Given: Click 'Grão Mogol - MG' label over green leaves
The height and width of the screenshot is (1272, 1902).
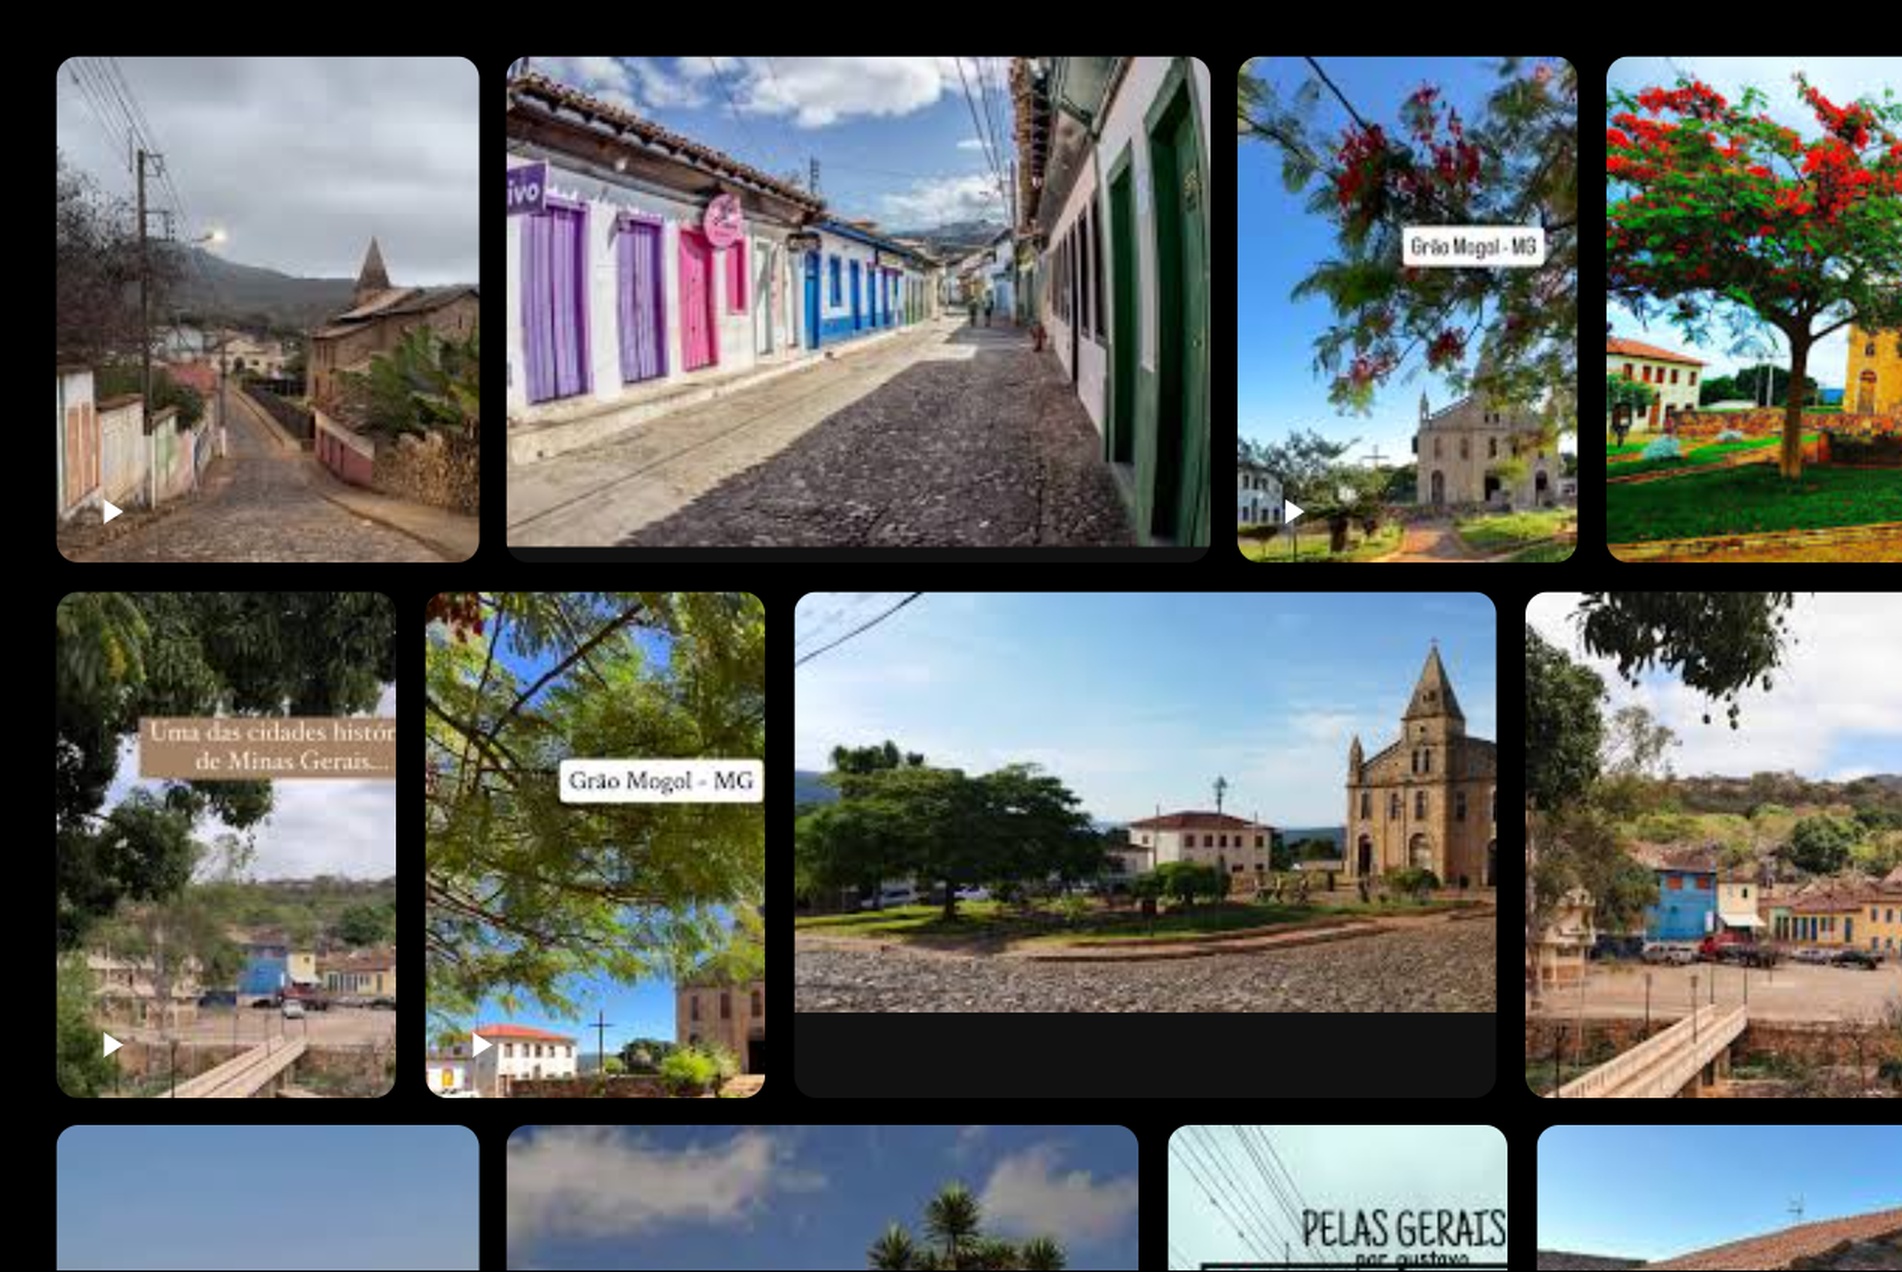Looking at the screenshot, I should click(x=660, y=780).
